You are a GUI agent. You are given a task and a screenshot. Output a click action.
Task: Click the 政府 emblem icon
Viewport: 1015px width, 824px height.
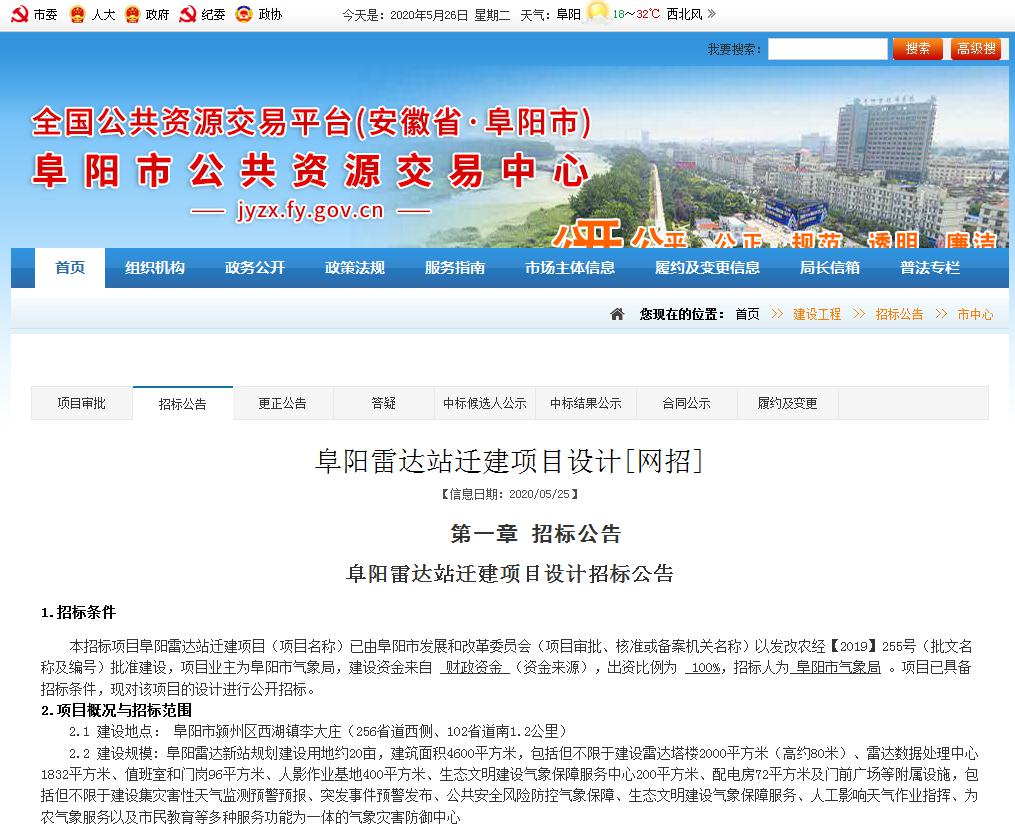pos(131,14)
